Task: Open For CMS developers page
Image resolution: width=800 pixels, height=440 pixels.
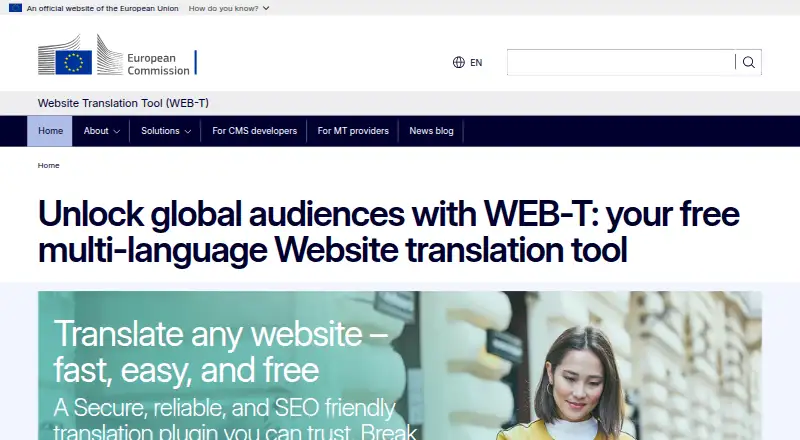Action: pyautogui.click(x=254, y=131)
